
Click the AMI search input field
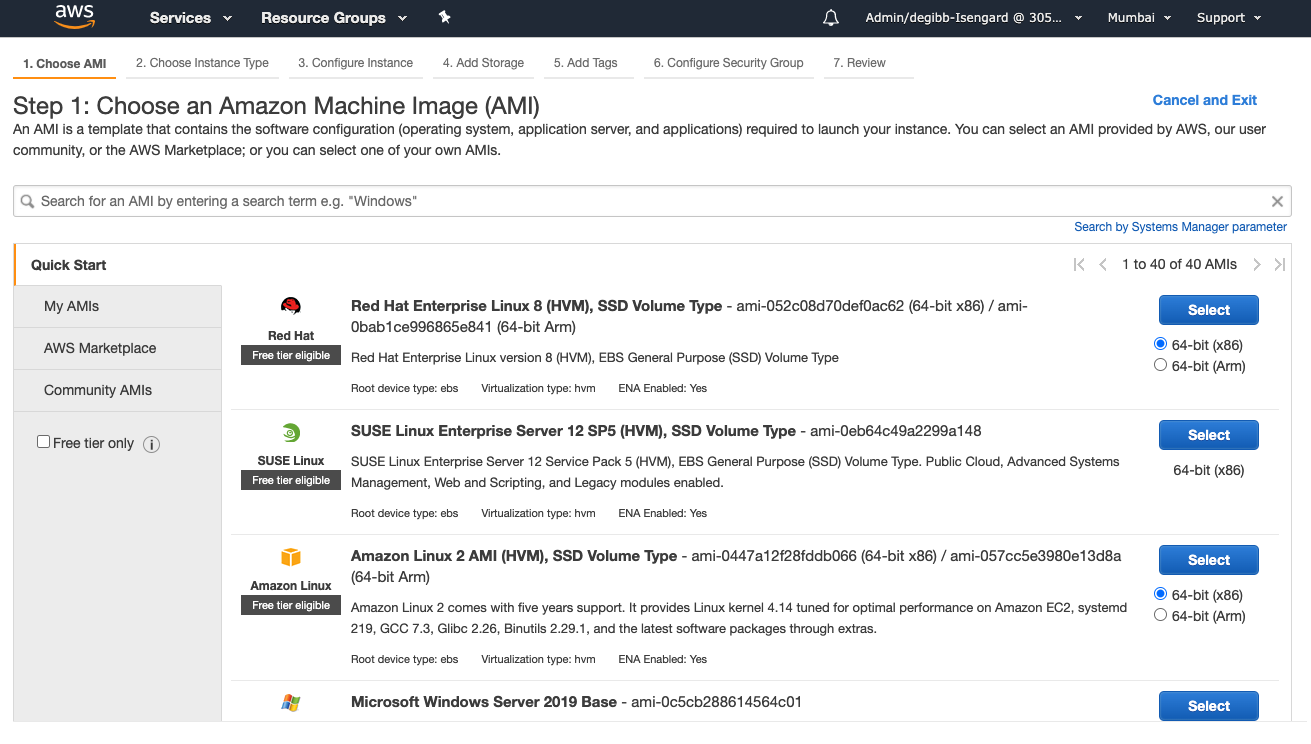tap(640, 201)
